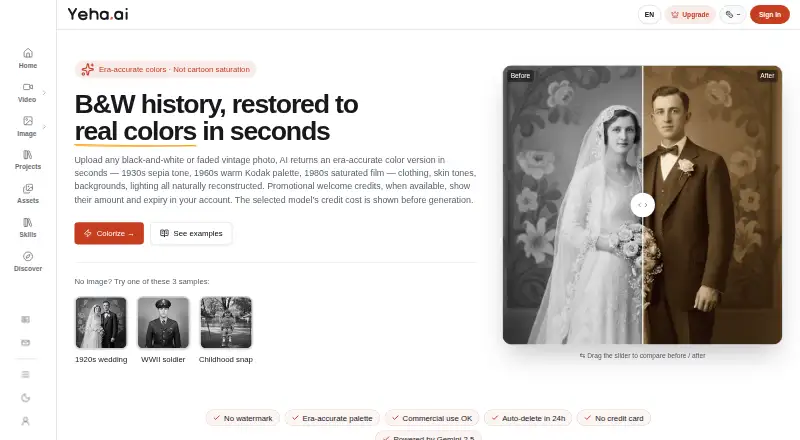800x440 pixels.
Task: Expand the Image submenu chevron
Action: point(44,127)
